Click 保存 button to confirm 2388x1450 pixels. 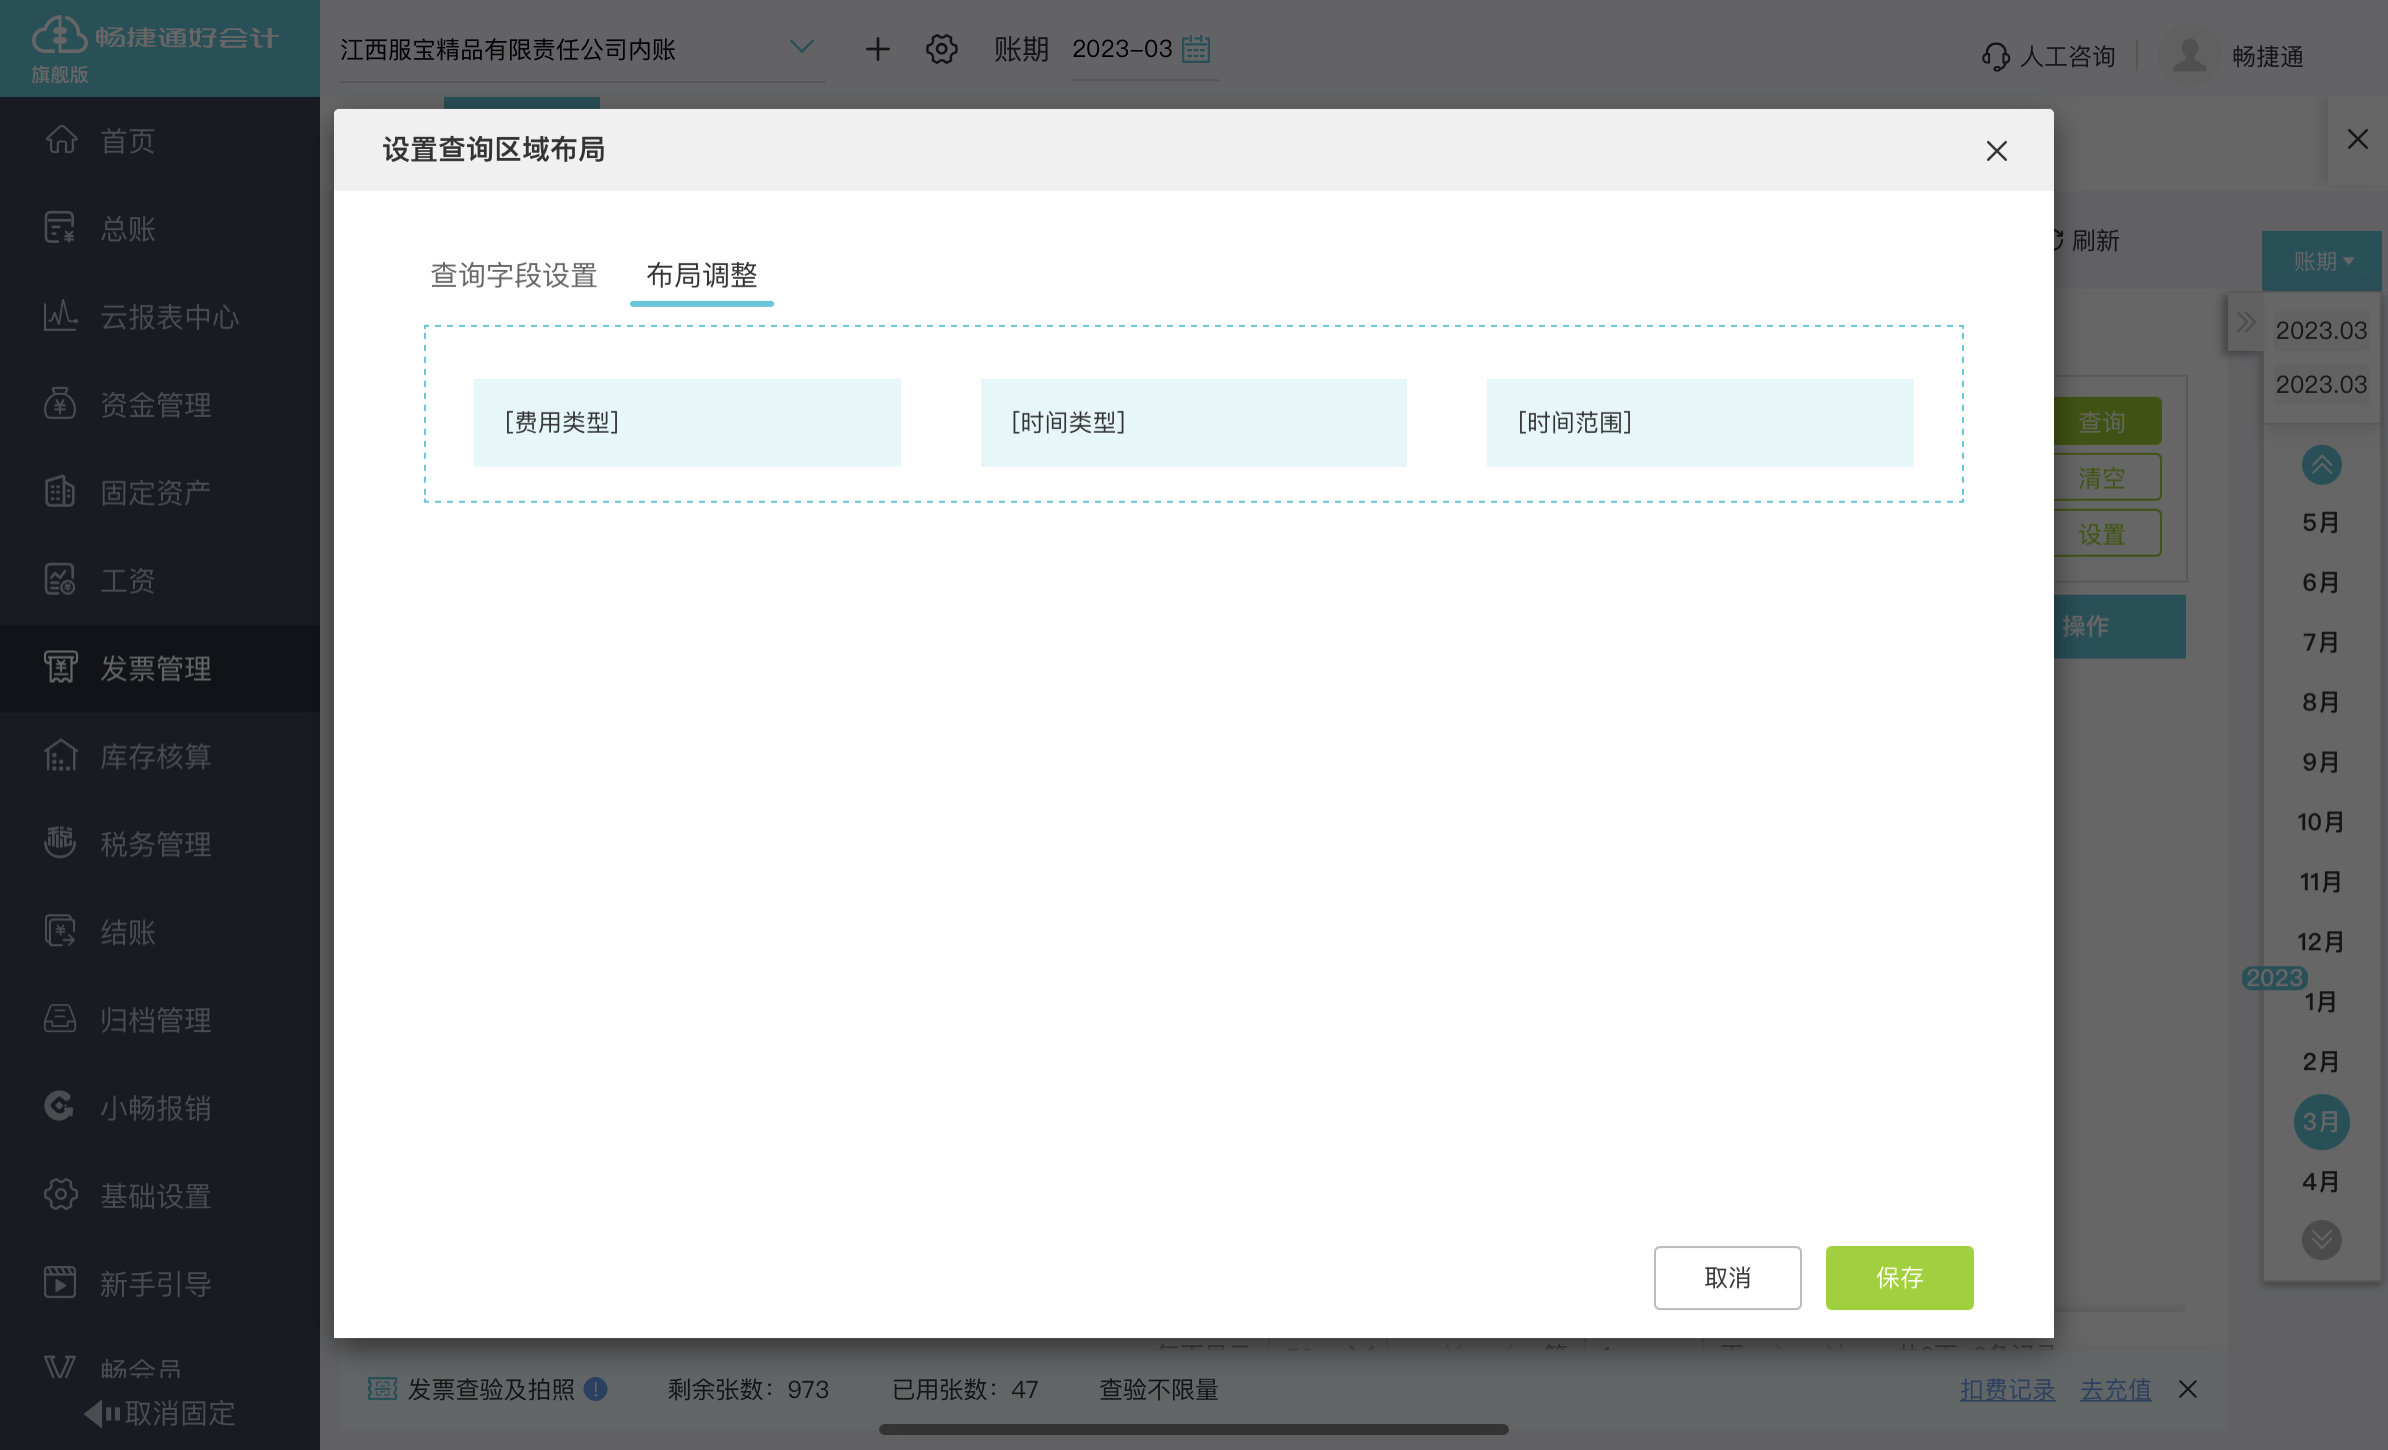coord(1900,1278)
